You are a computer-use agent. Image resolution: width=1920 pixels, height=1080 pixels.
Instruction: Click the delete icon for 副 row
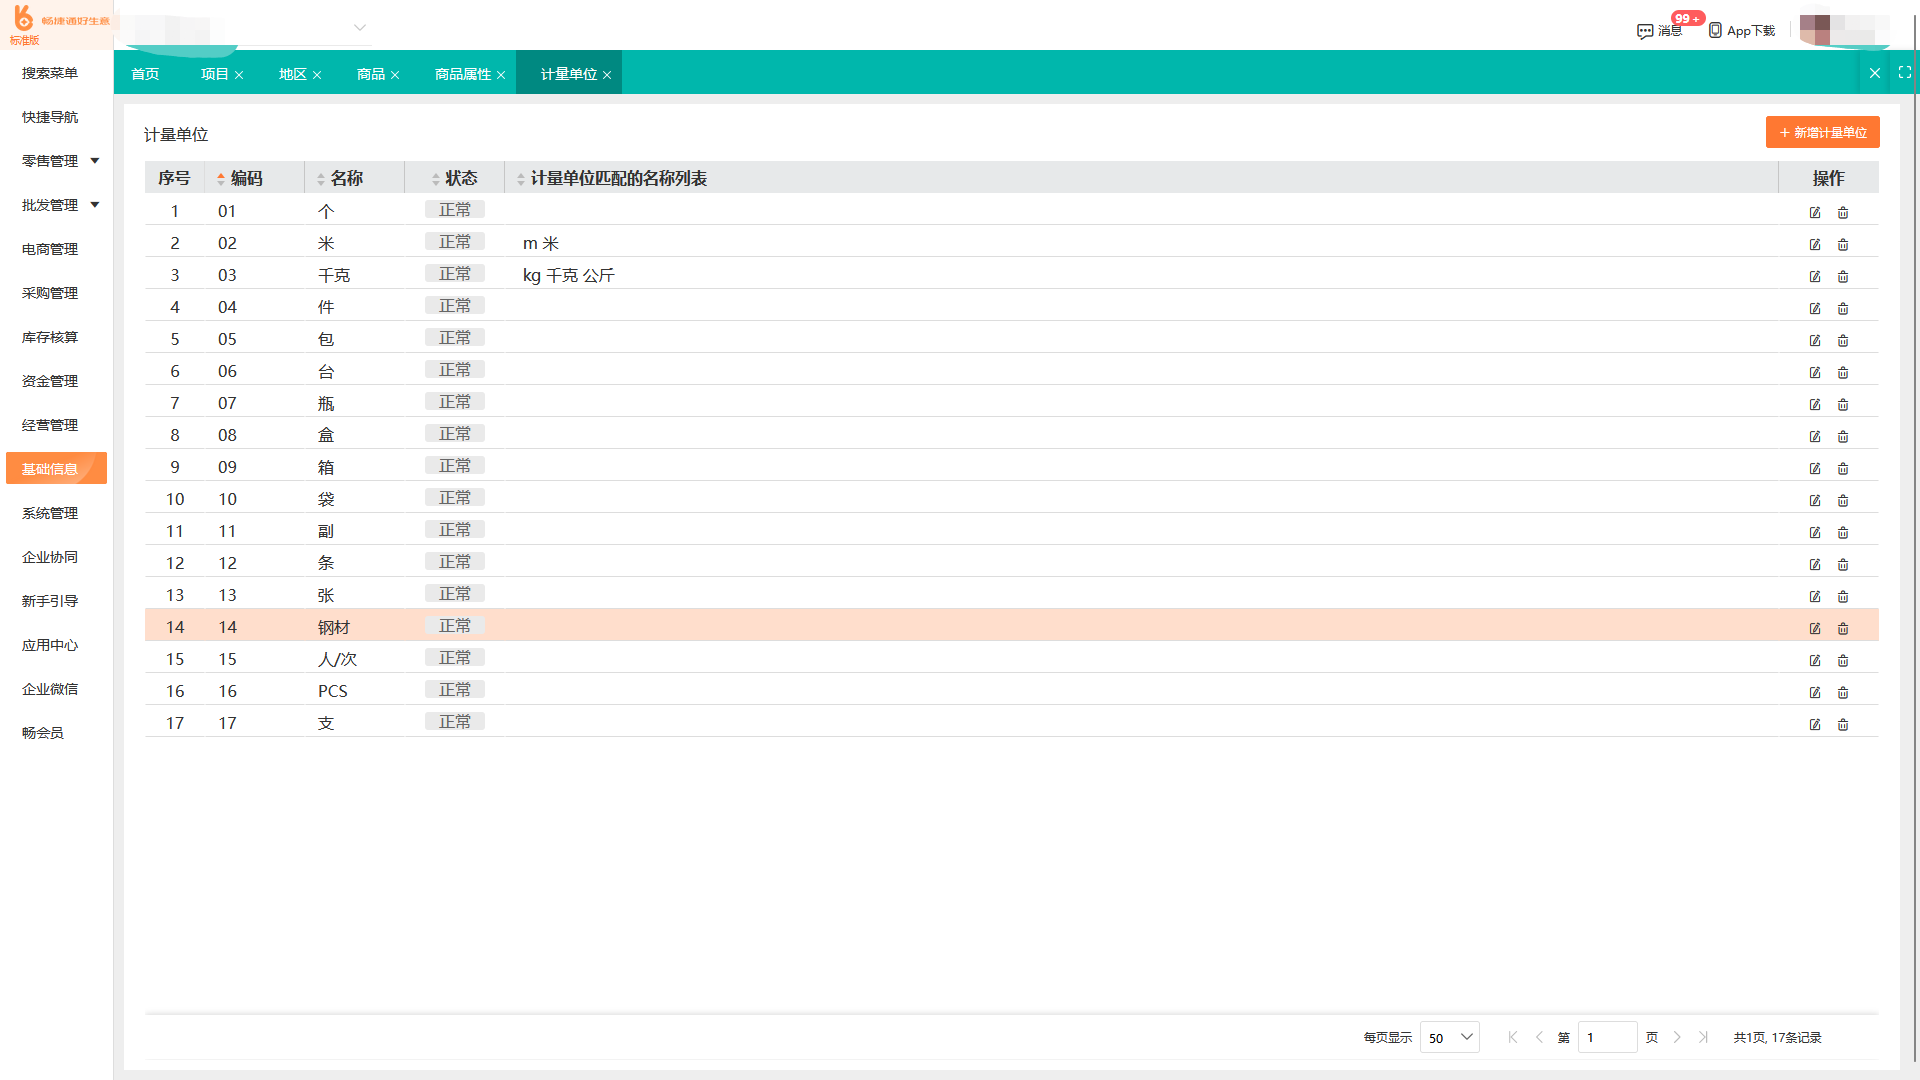1844,531
